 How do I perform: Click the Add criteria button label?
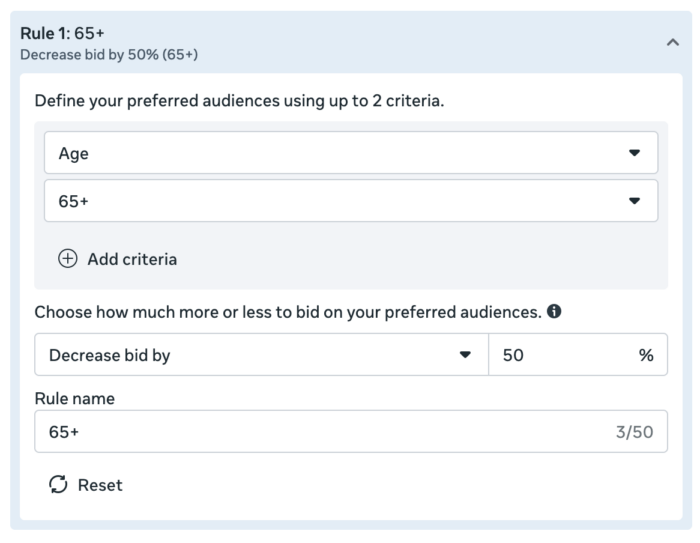point(132,259)
